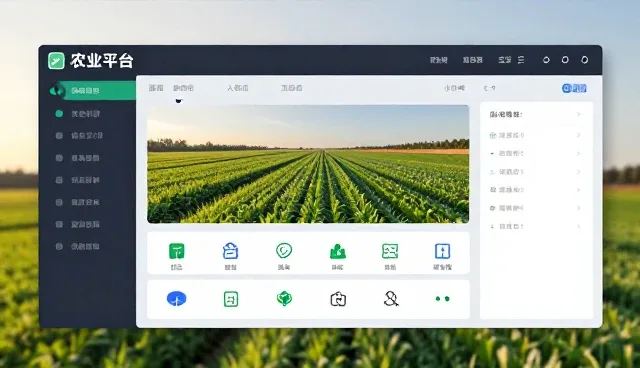
Task: Open the black refresh-style icon in the lower row
Action: [x=338, y=299]
